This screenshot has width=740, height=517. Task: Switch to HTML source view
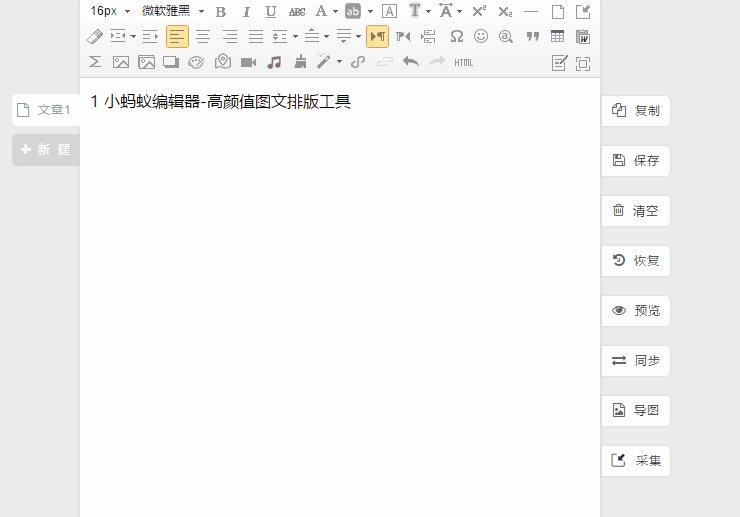click(464, 62)
